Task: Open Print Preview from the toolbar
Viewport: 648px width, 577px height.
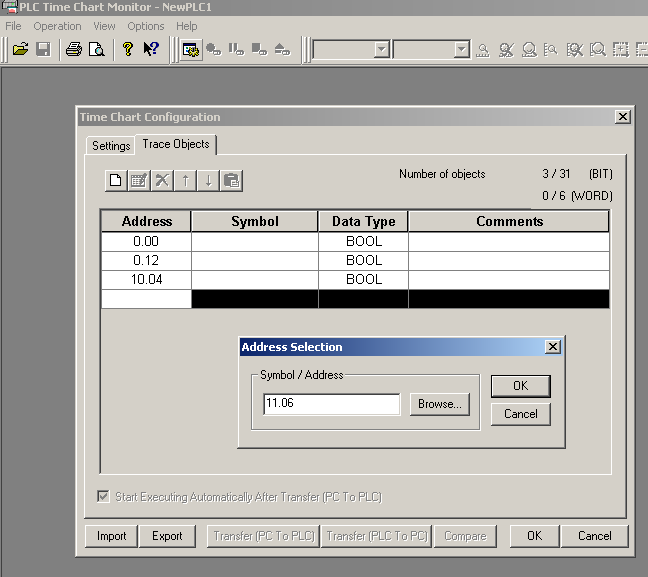Action: 97,49
